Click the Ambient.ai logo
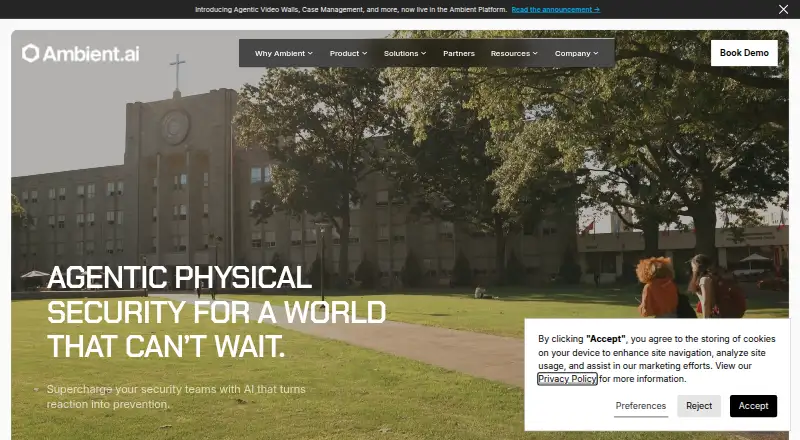Screen dimensions: 800x440 81,53
